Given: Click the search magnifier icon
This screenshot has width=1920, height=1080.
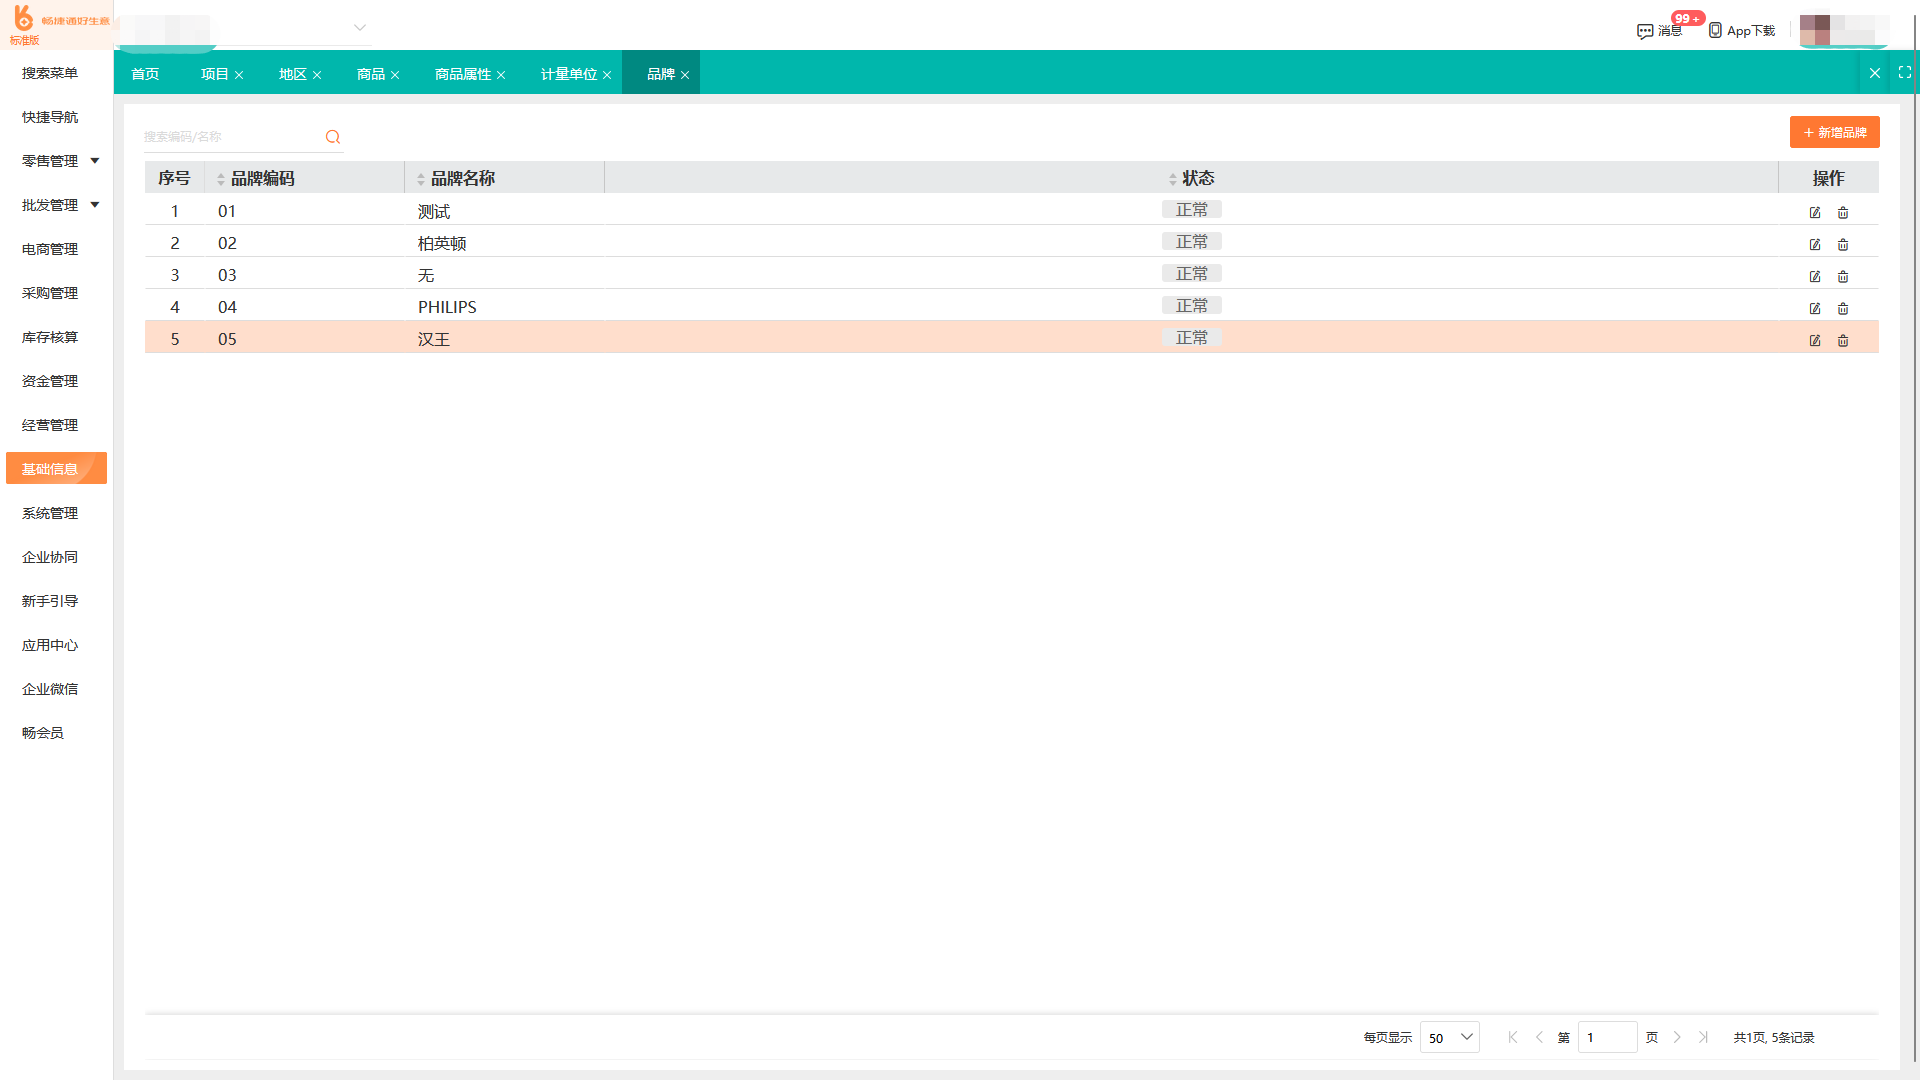Looking at the screenshot, I should (x=334, y=137).
